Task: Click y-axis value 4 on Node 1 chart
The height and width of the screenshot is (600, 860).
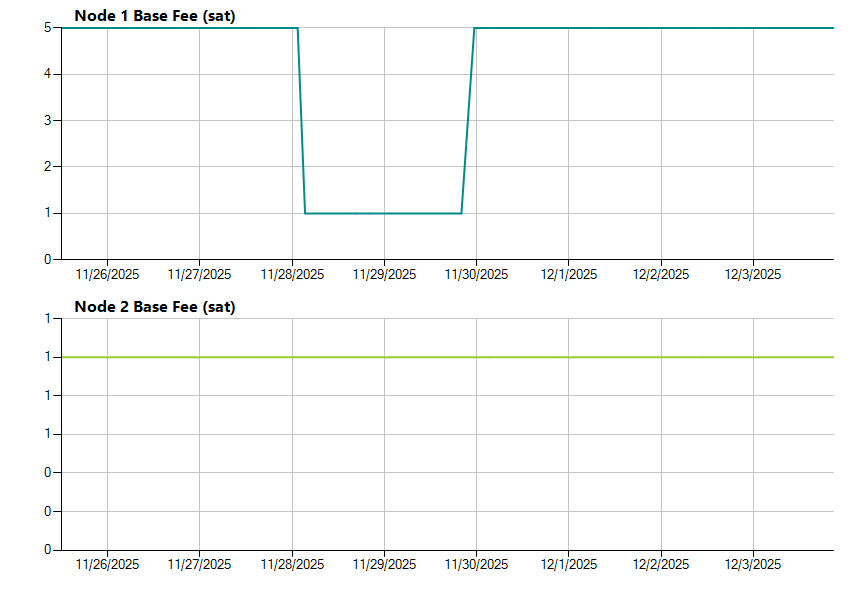Action: pos(46,74)
